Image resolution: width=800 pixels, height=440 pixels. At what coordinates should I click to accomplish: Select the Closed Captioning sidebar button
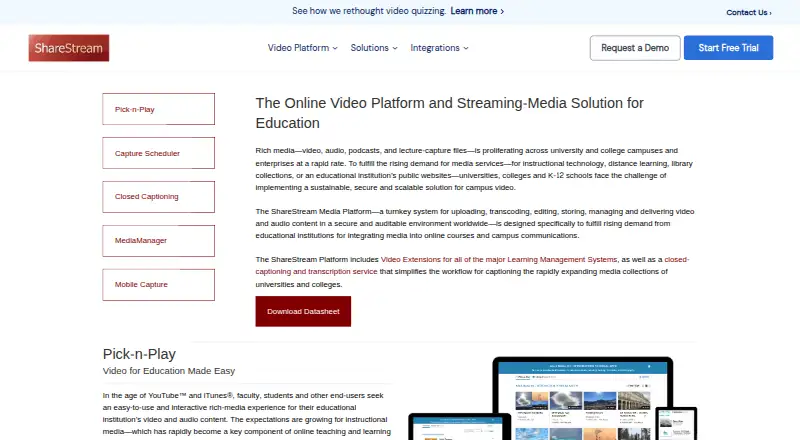pos(159,197)
